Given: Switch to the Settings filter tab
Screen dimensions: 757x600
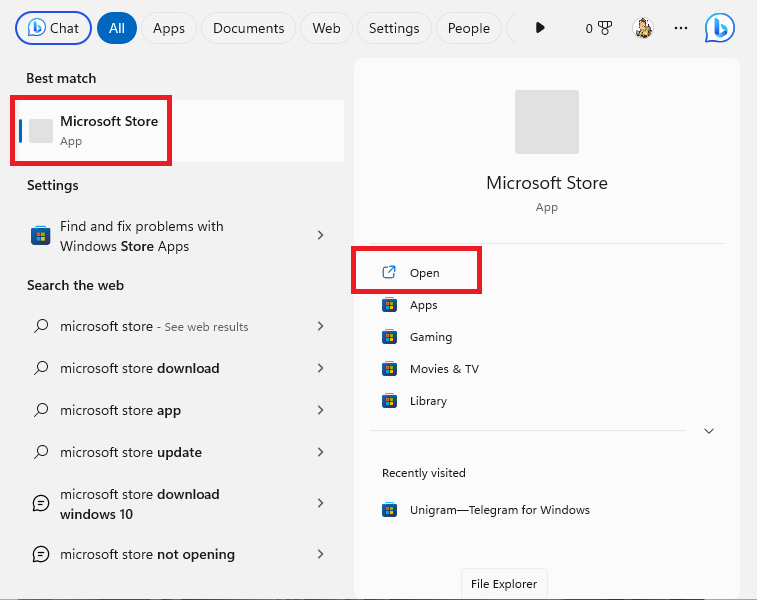Looking at the screenshot, I should (x=394, y=28).
